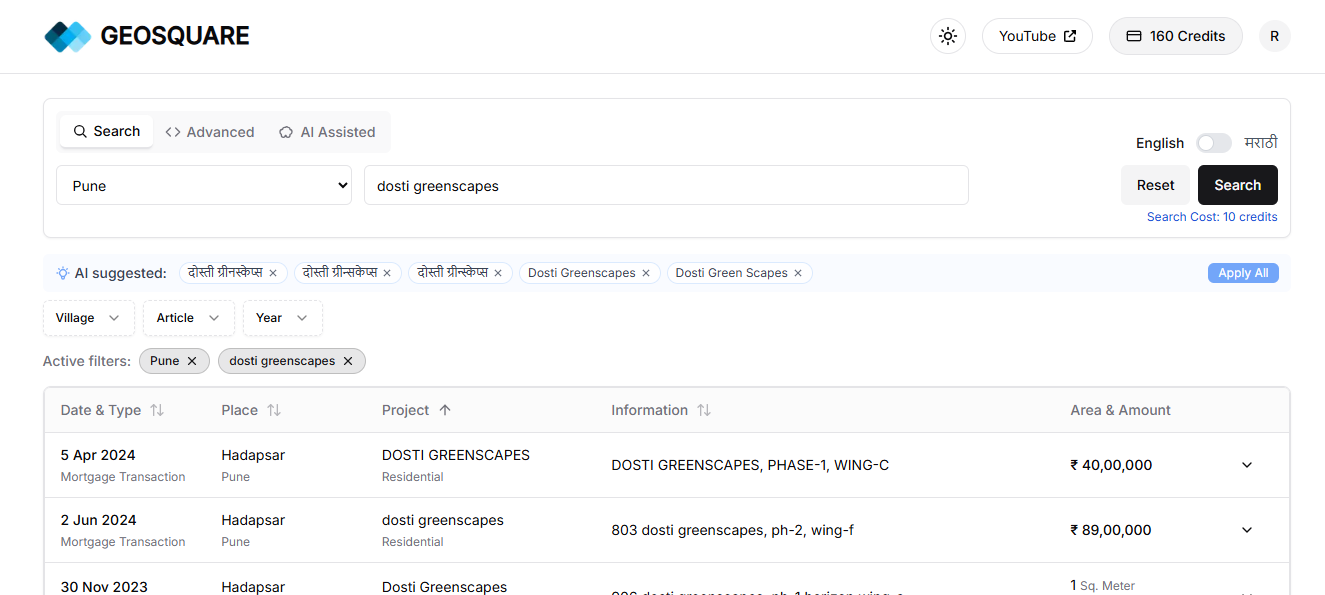Select the search magnifier icon
The height and width of the screenshot is (595, 1325).
click(80, 131)
